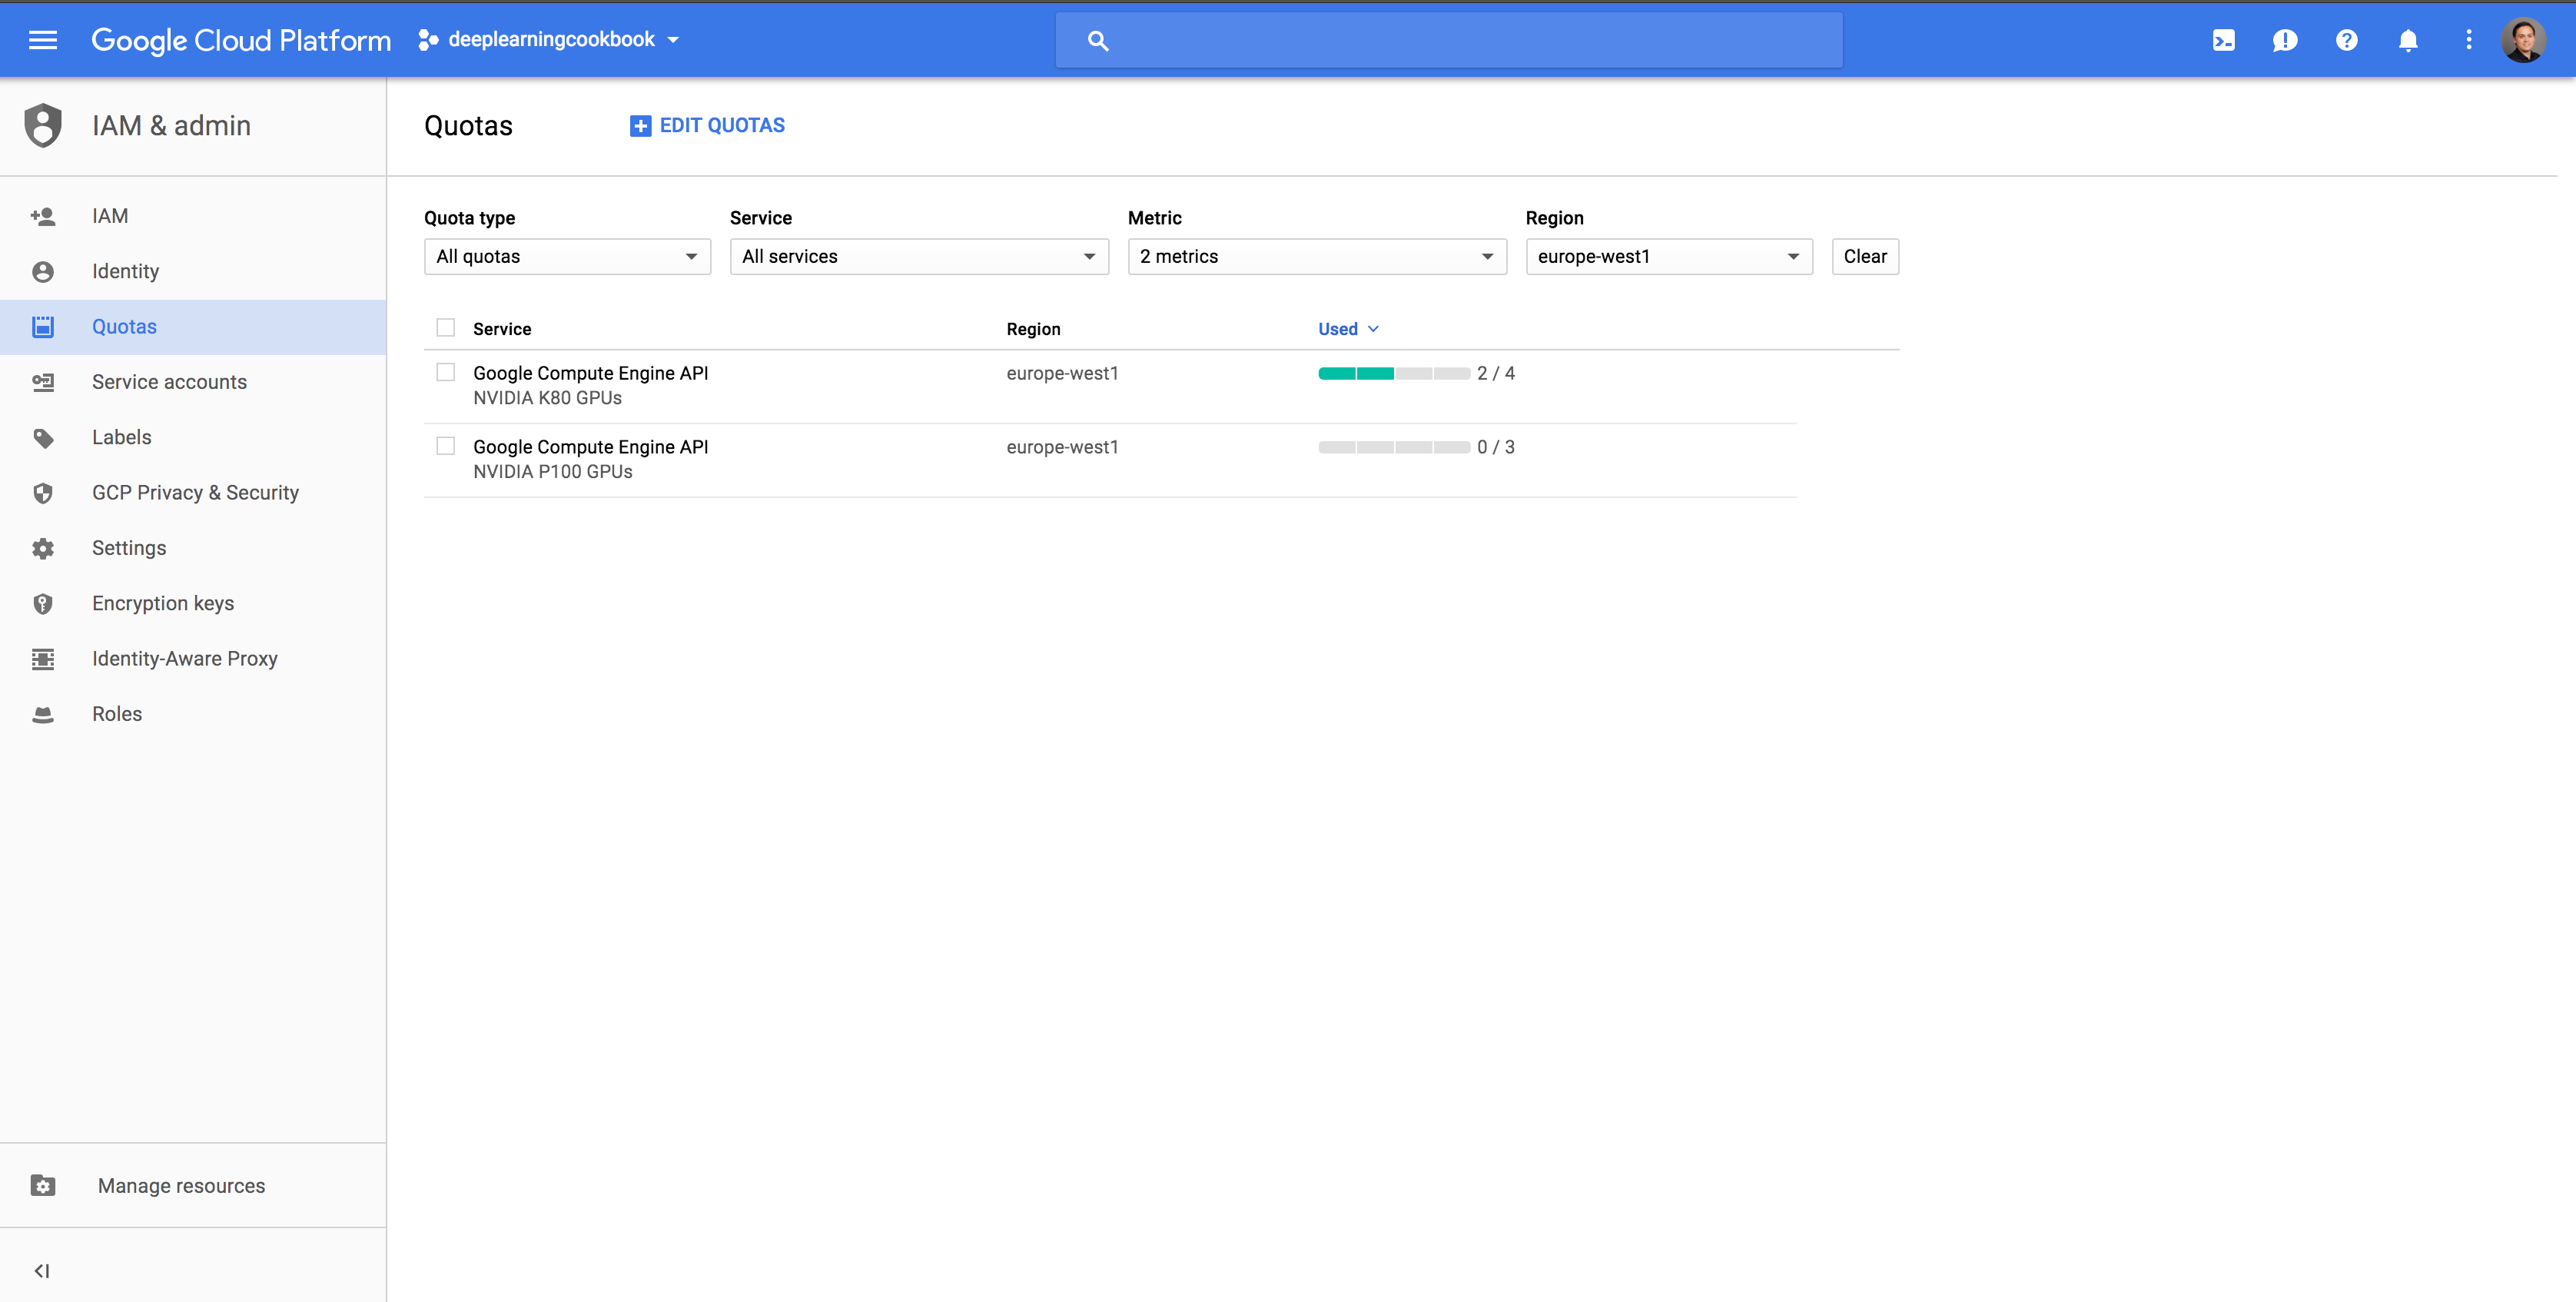The width and height of the screenshot is (2576, 1302).
Task: Open the Region dropdown set to europe-west1
Action: [1668, 256]
